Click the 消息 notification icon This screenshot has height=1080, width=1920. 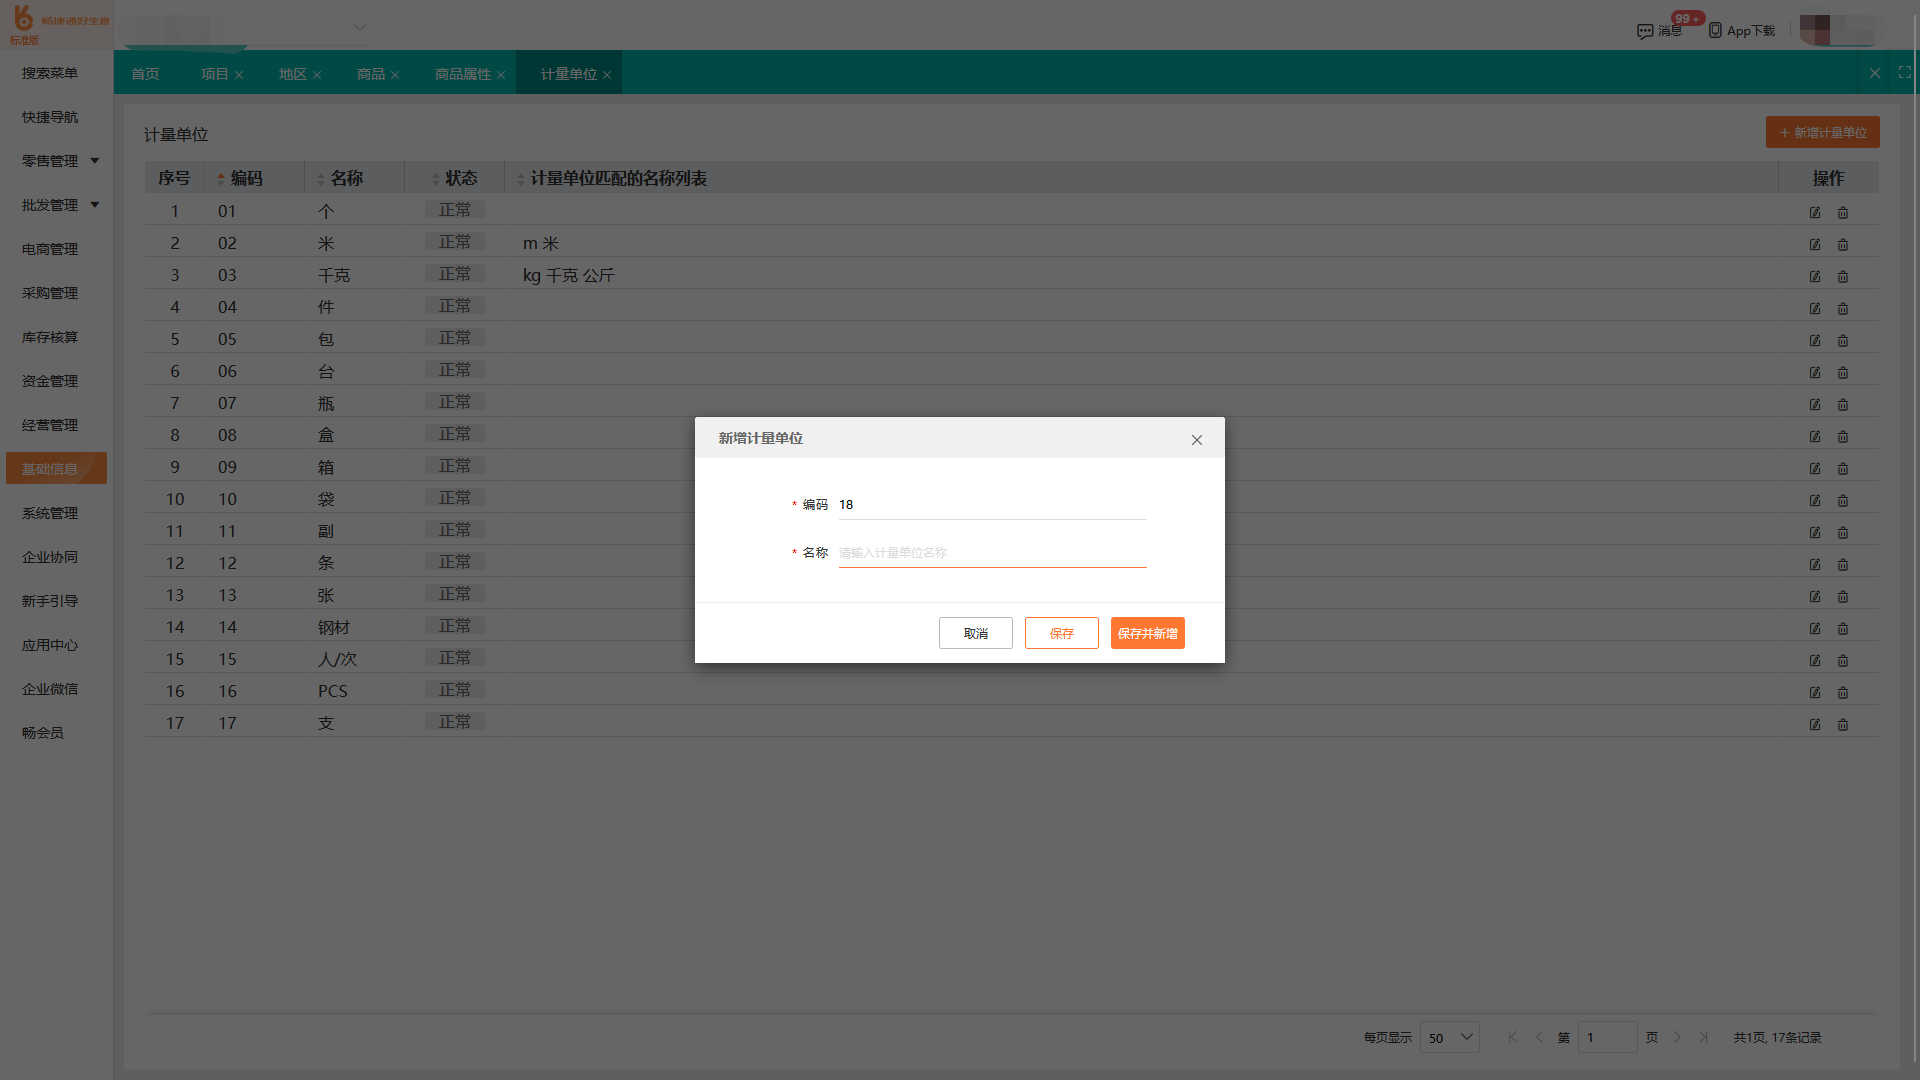point(1659,29)
